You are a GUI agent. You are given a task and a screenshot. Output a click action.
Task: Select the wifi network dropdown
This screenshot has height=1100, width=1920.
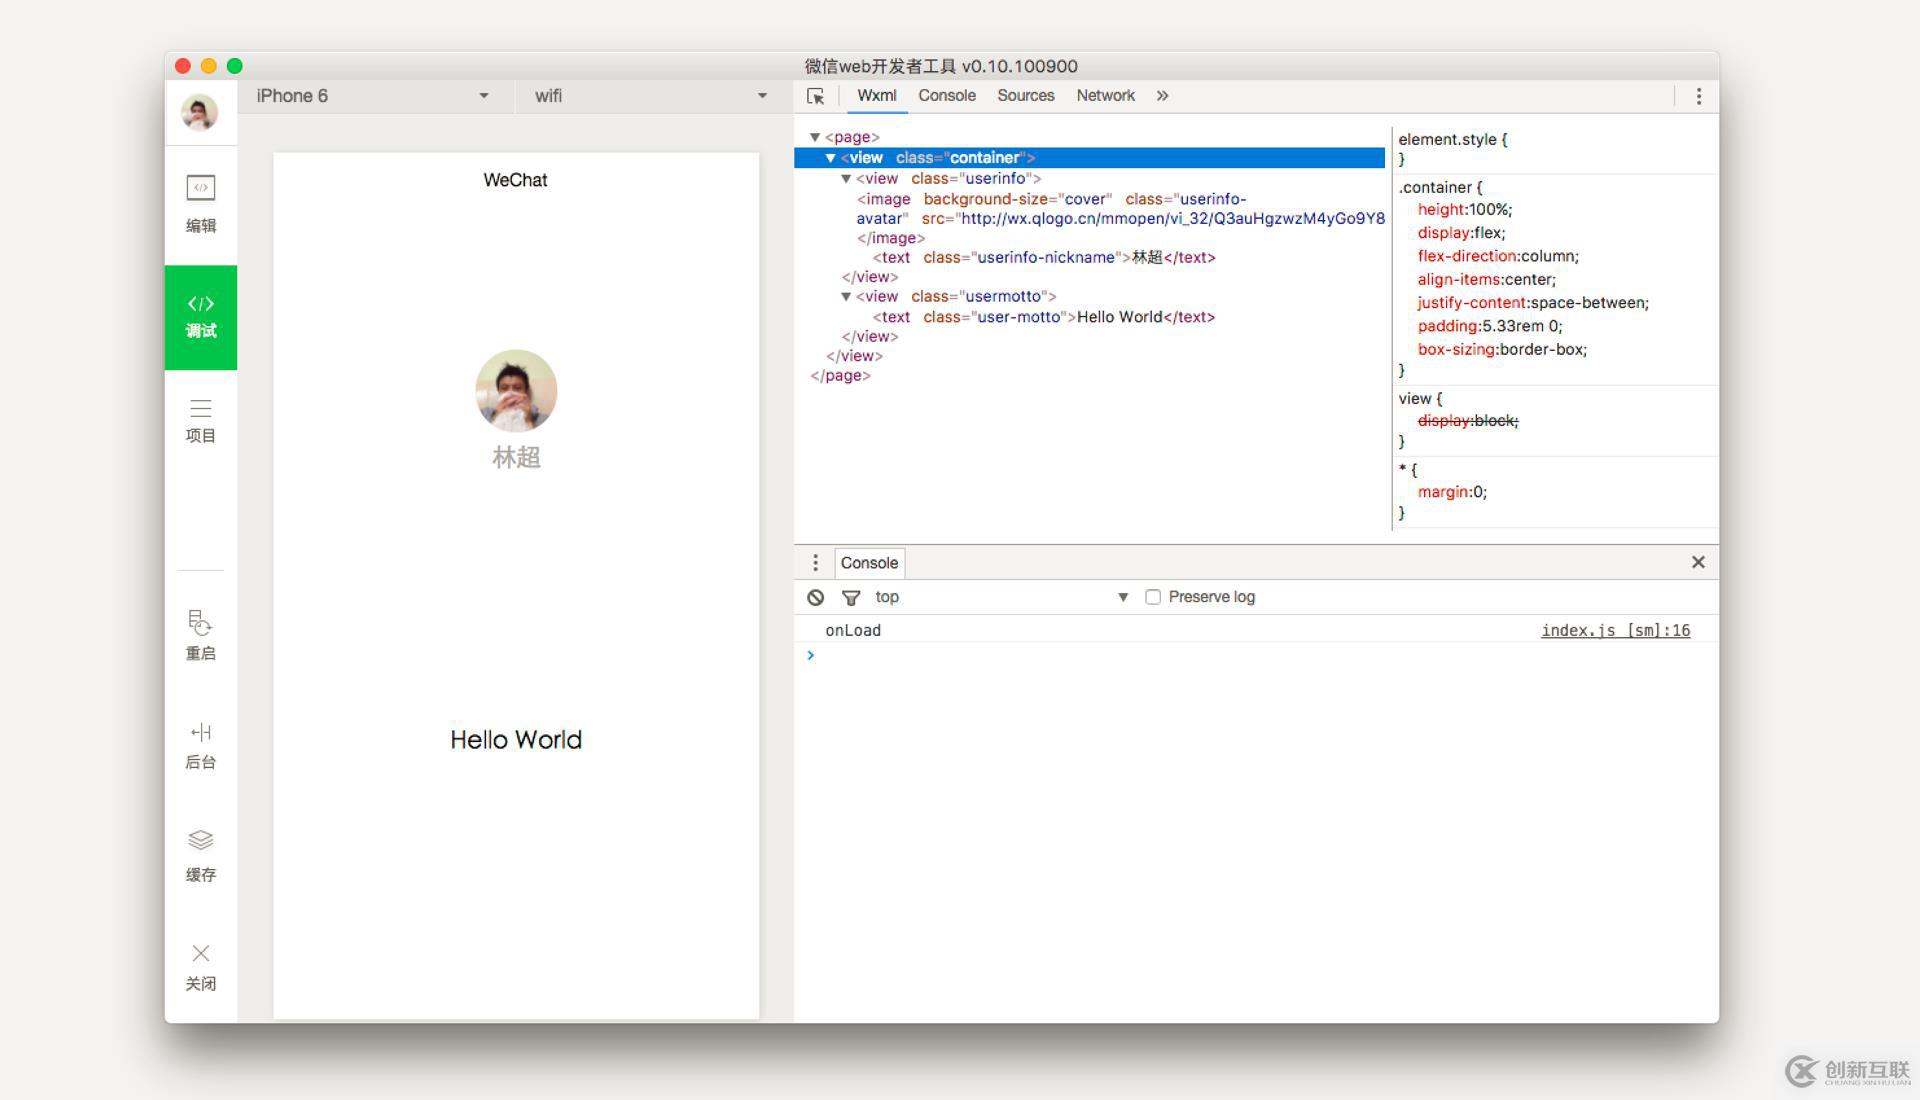tap(647, 95)
